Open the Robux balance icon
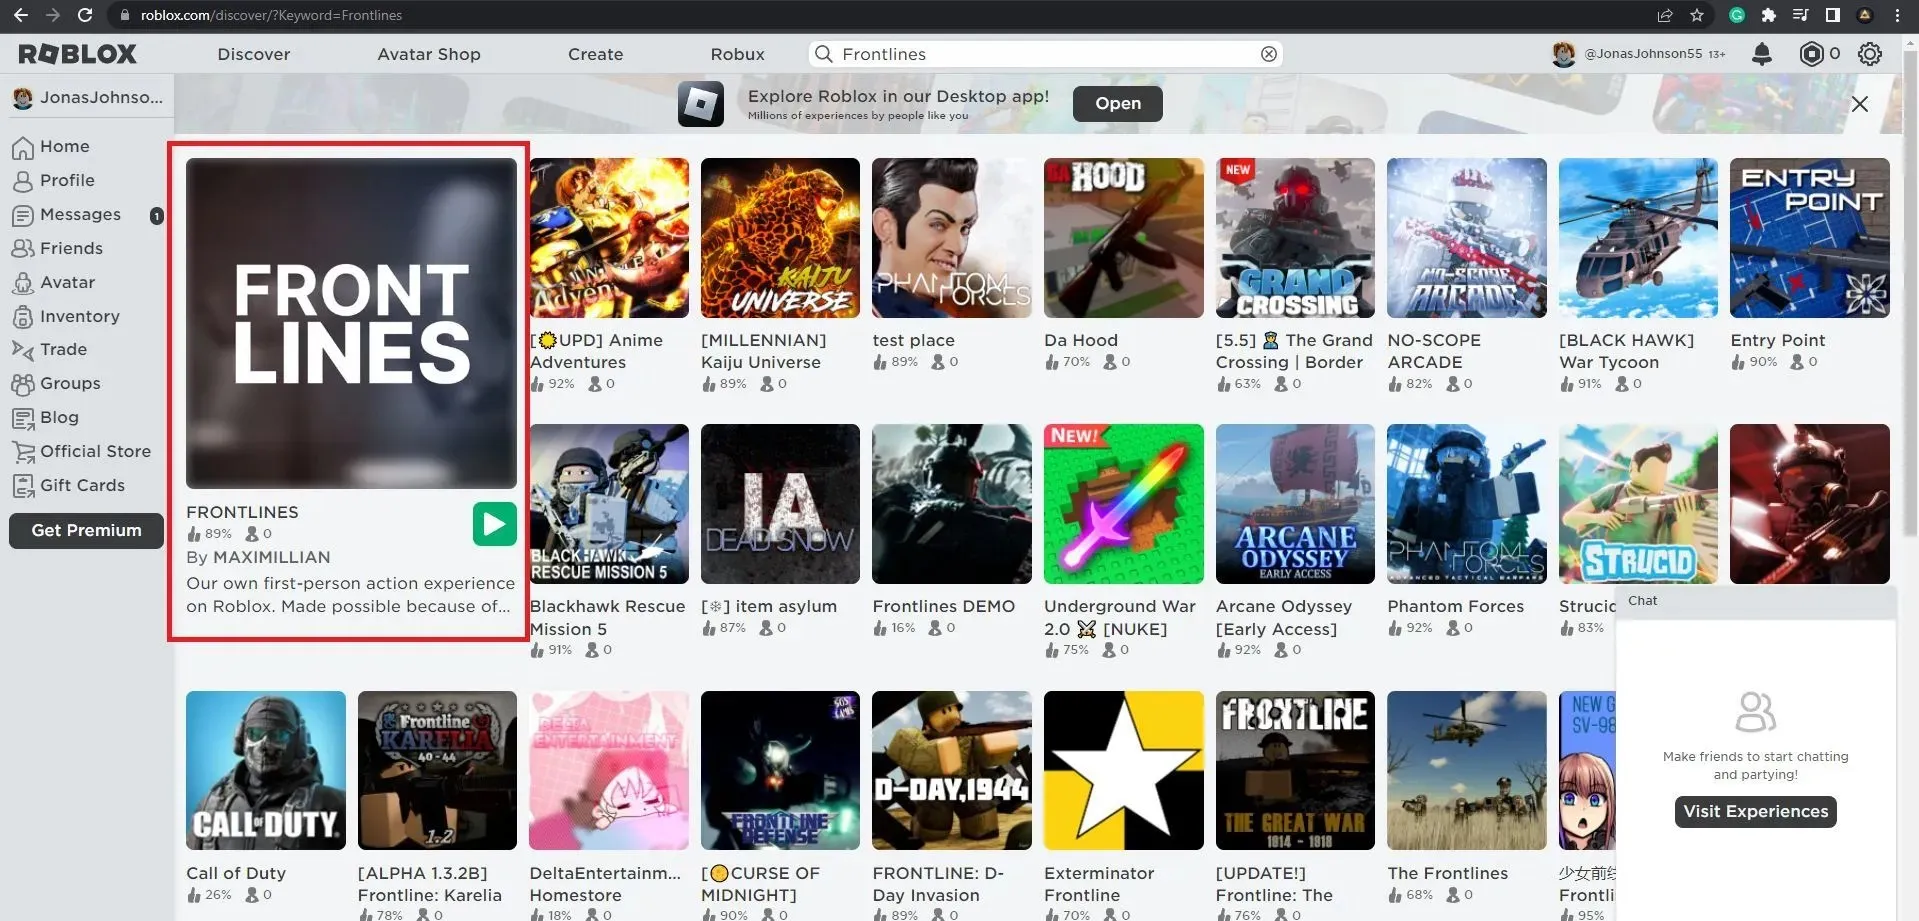1919x921 pixels. click(1811, 54)
